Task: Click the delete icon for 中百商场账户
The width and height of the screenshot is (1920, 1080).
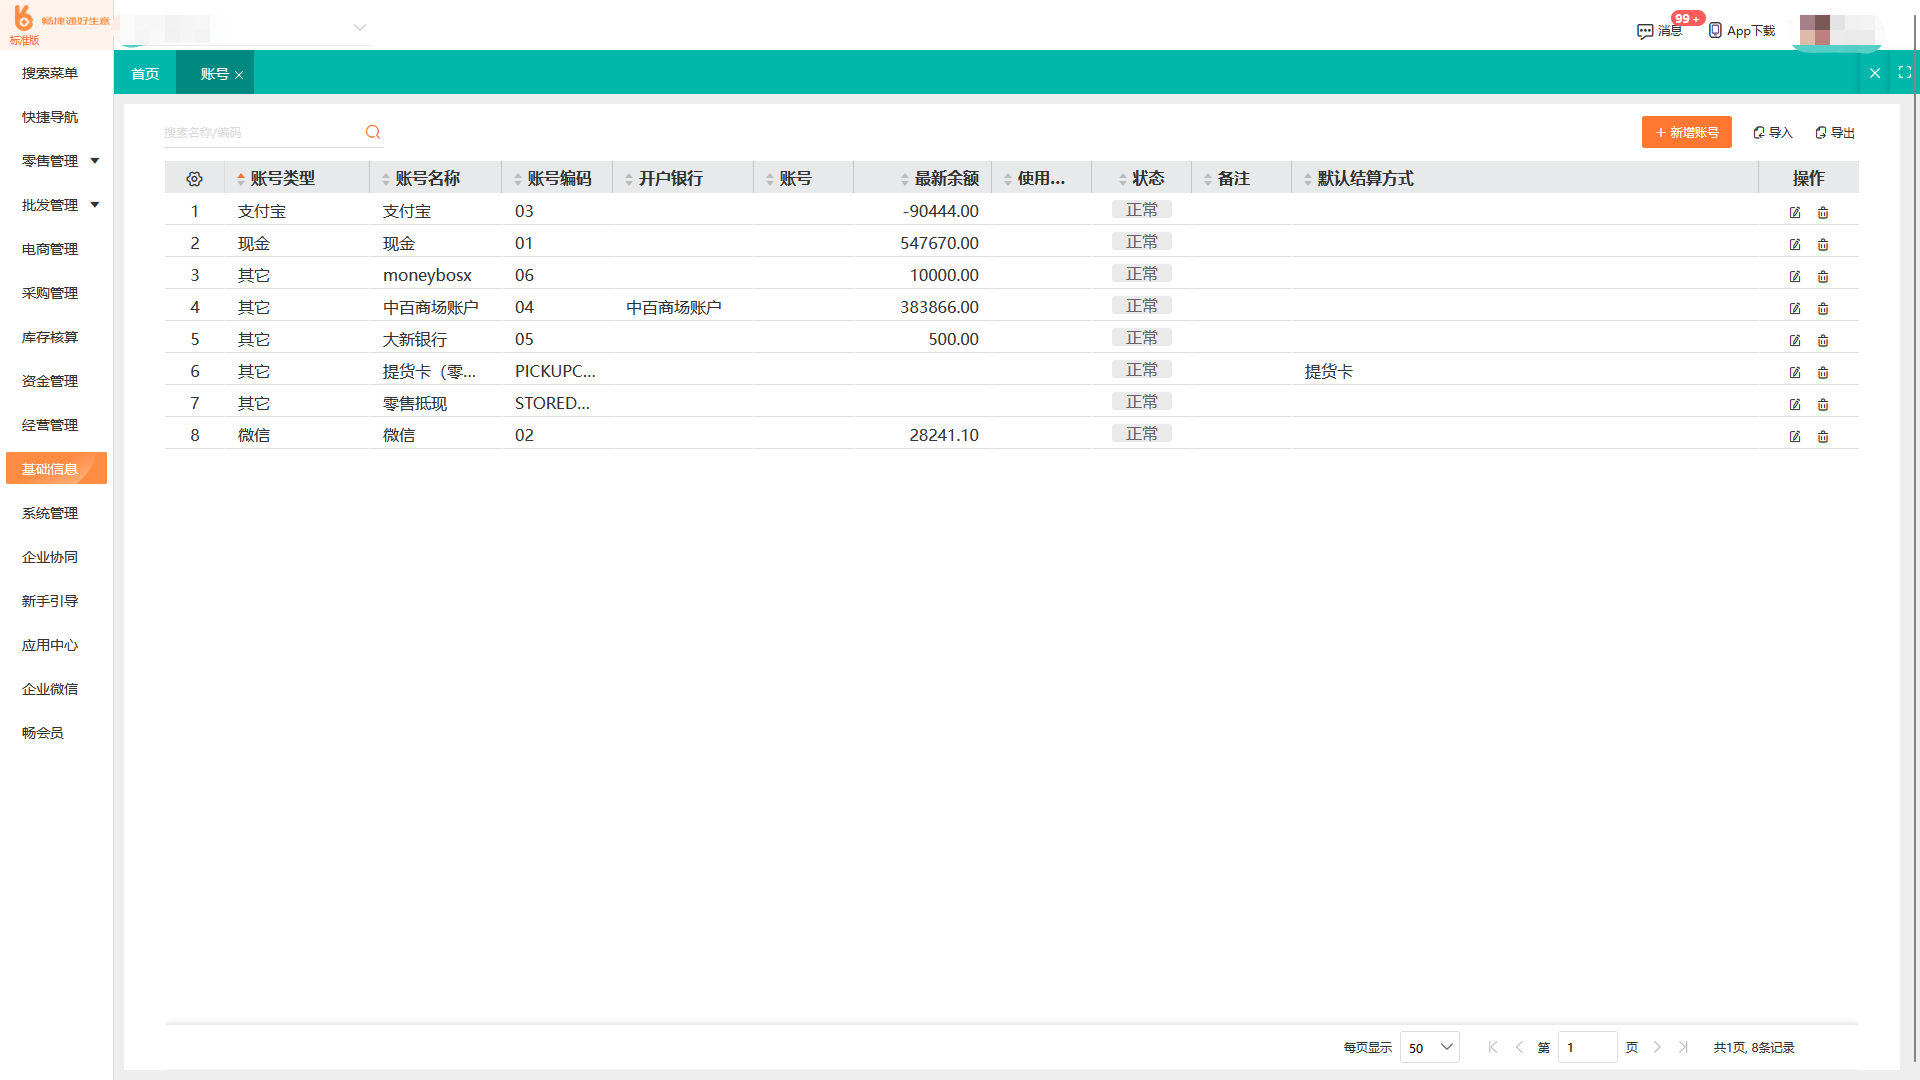Action: 1822,306
